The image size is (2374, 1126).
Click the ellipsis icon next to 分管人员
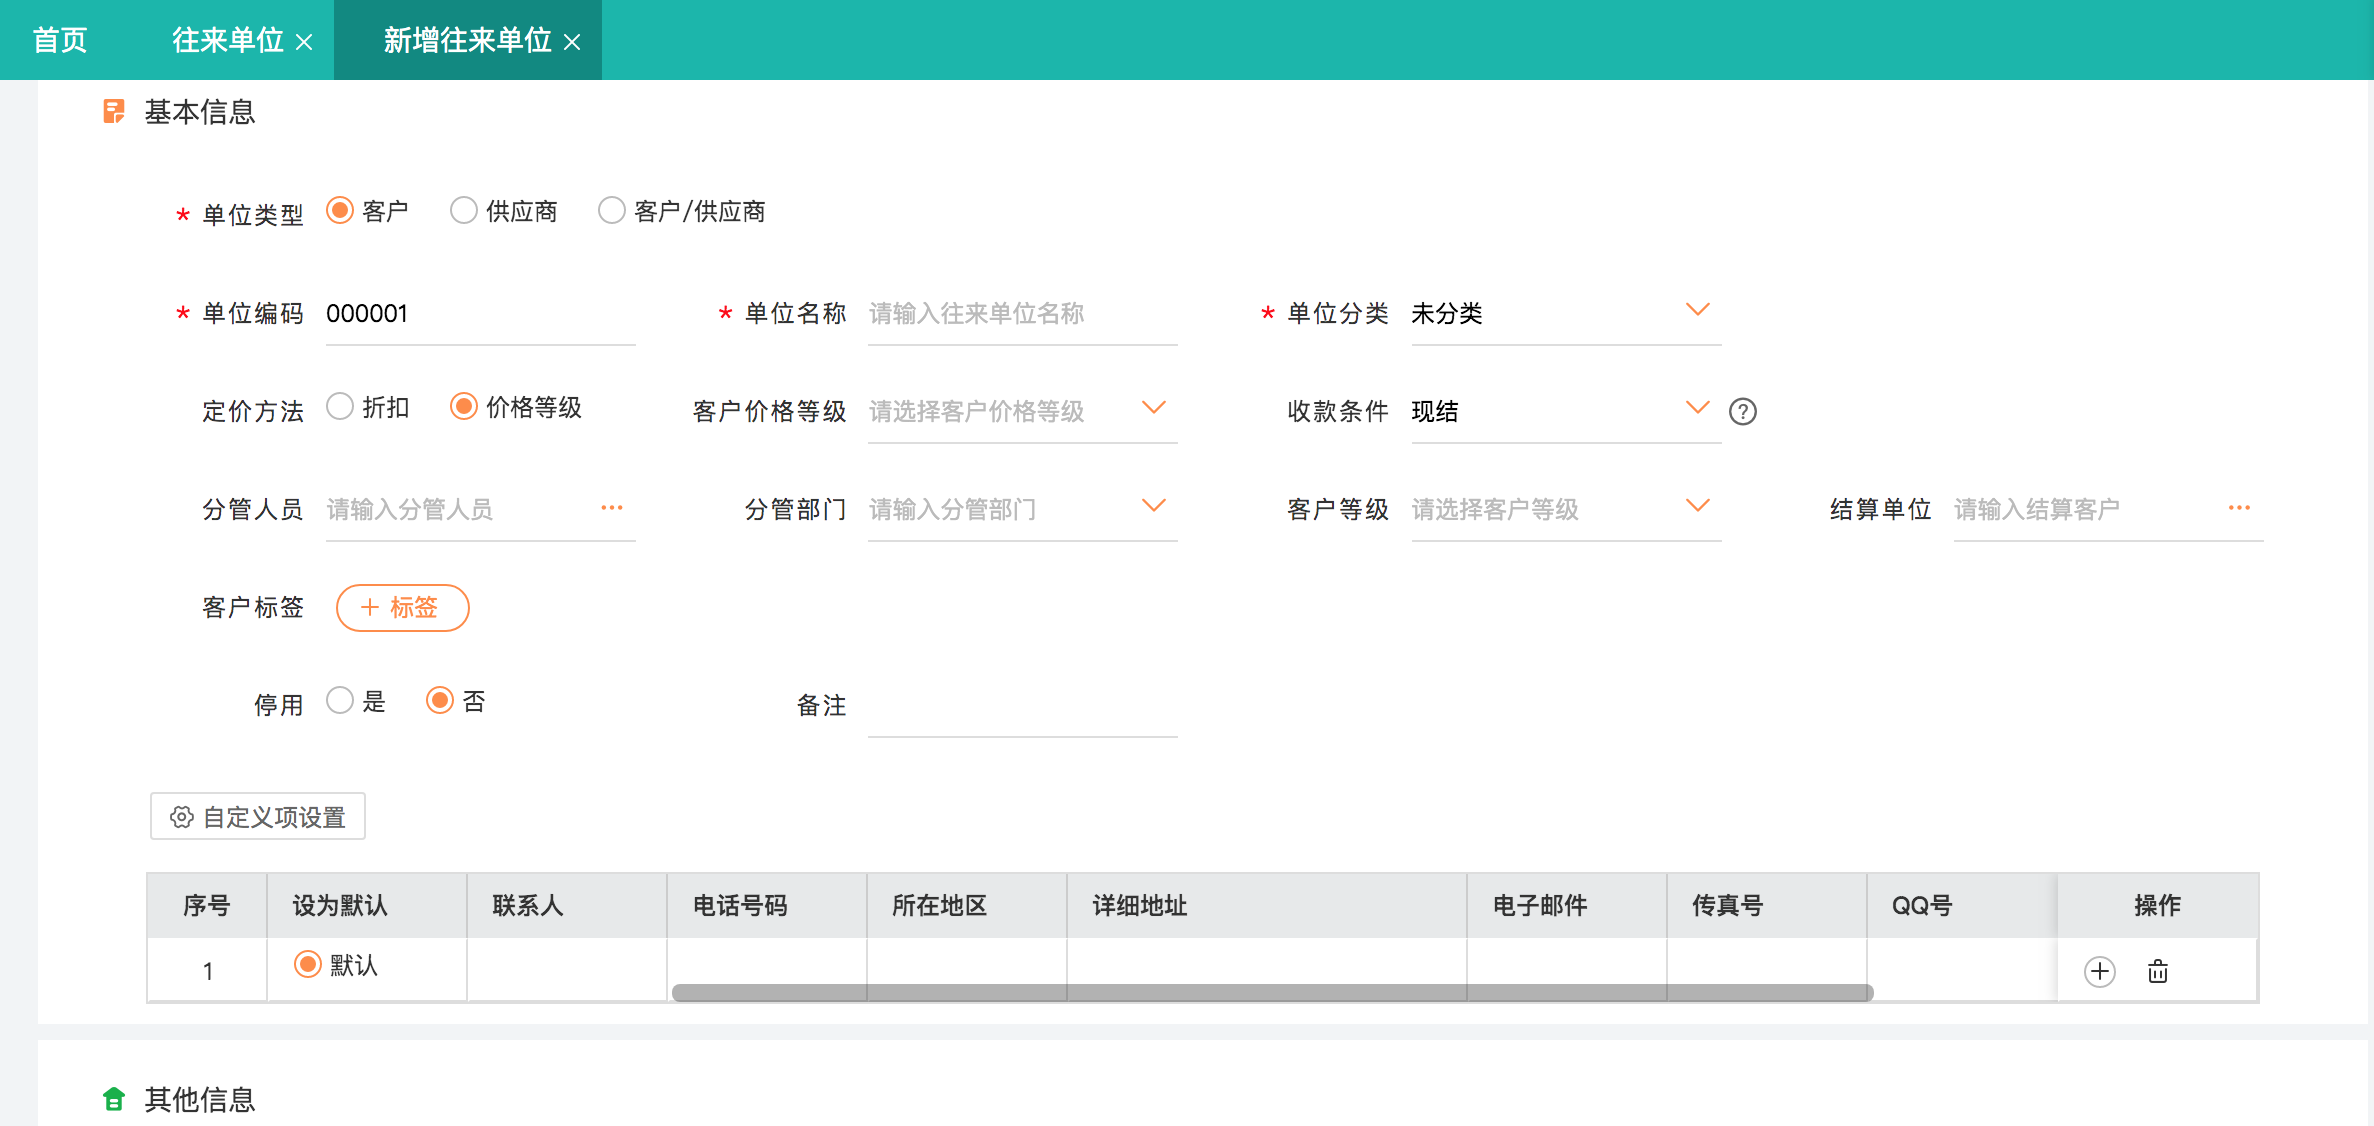click(613, 507)
